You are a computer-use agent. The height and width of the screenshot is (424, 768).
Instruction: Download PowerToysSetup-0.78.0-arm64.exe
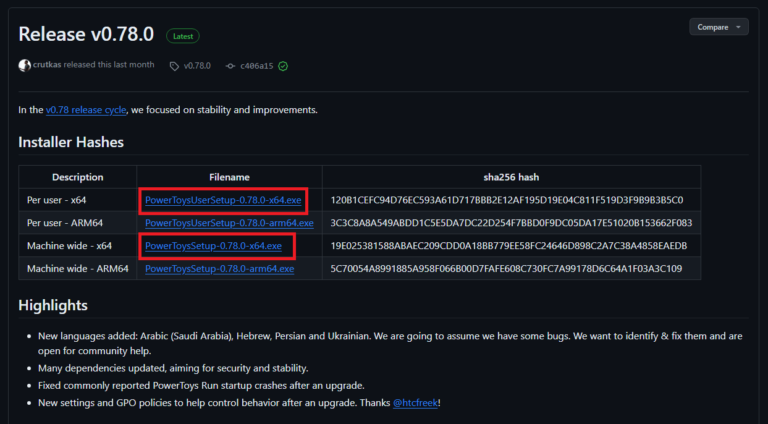point(219,269)
